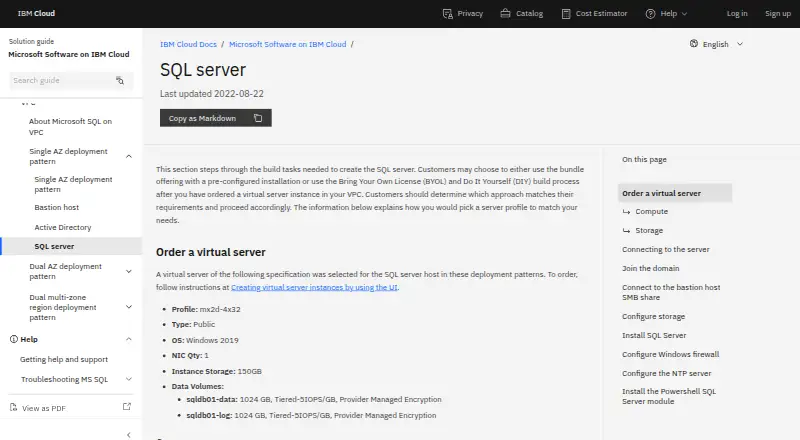Jump to Connect to the bastion host SMB share
This screenshot has width=800, height=440.
(671, 292)
